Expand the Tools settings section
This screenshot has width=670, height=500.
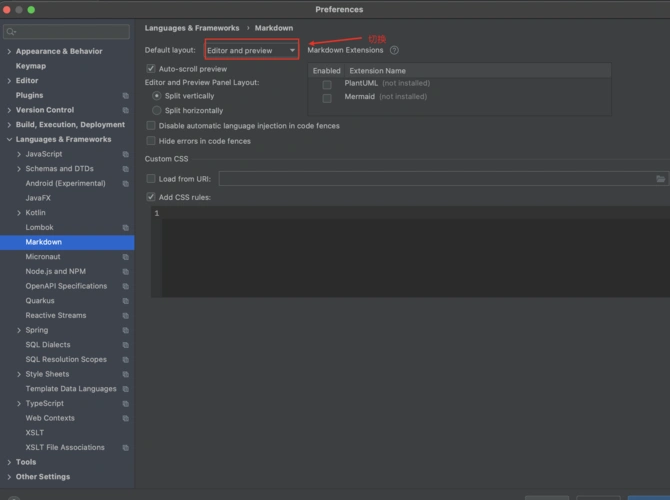pos(9,462)
